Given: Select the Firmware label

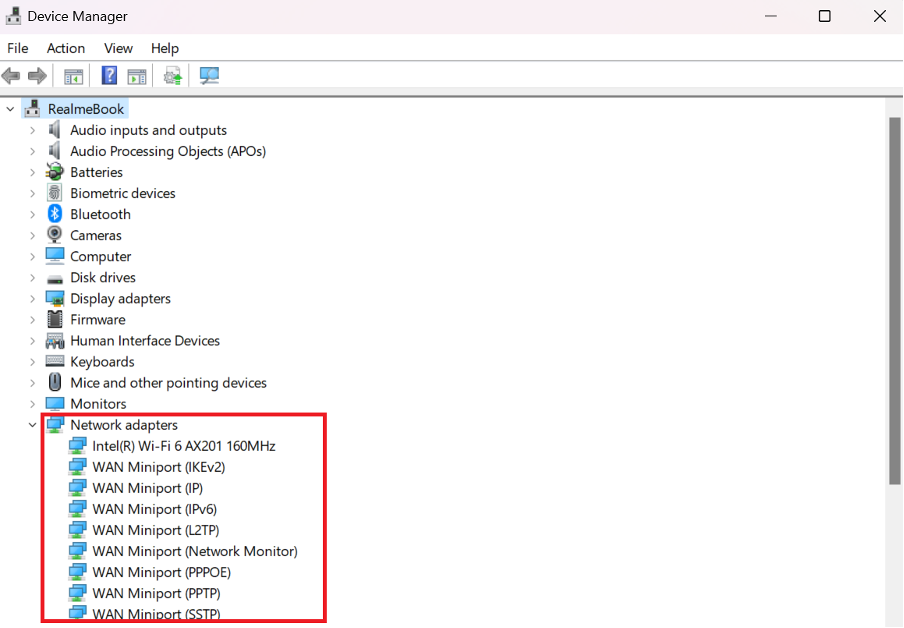Looking at the screenshot, I should 98,319.
